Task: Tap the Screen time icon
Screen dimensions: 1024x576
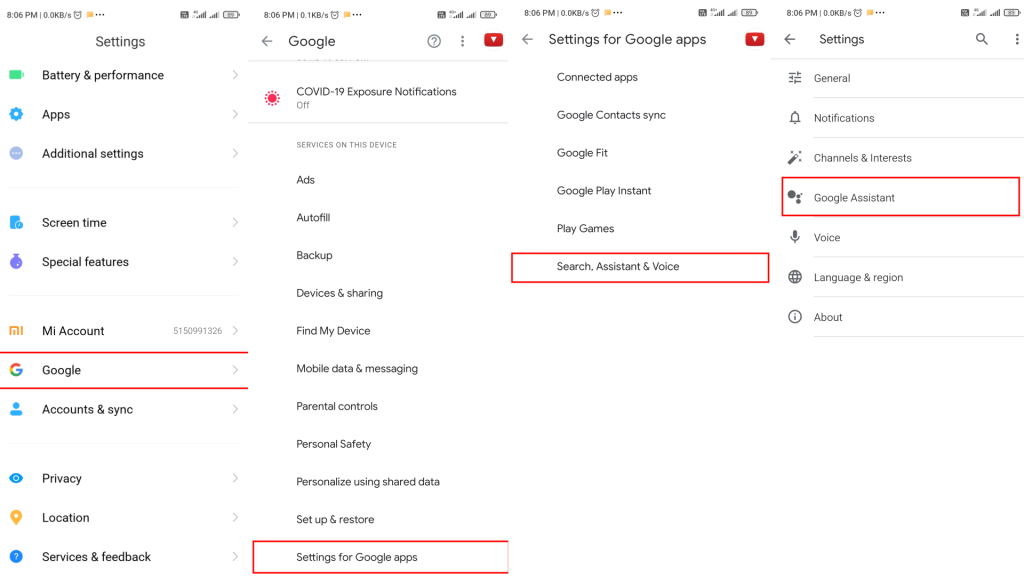Action: pyautogui.click(x=16, y=223)
